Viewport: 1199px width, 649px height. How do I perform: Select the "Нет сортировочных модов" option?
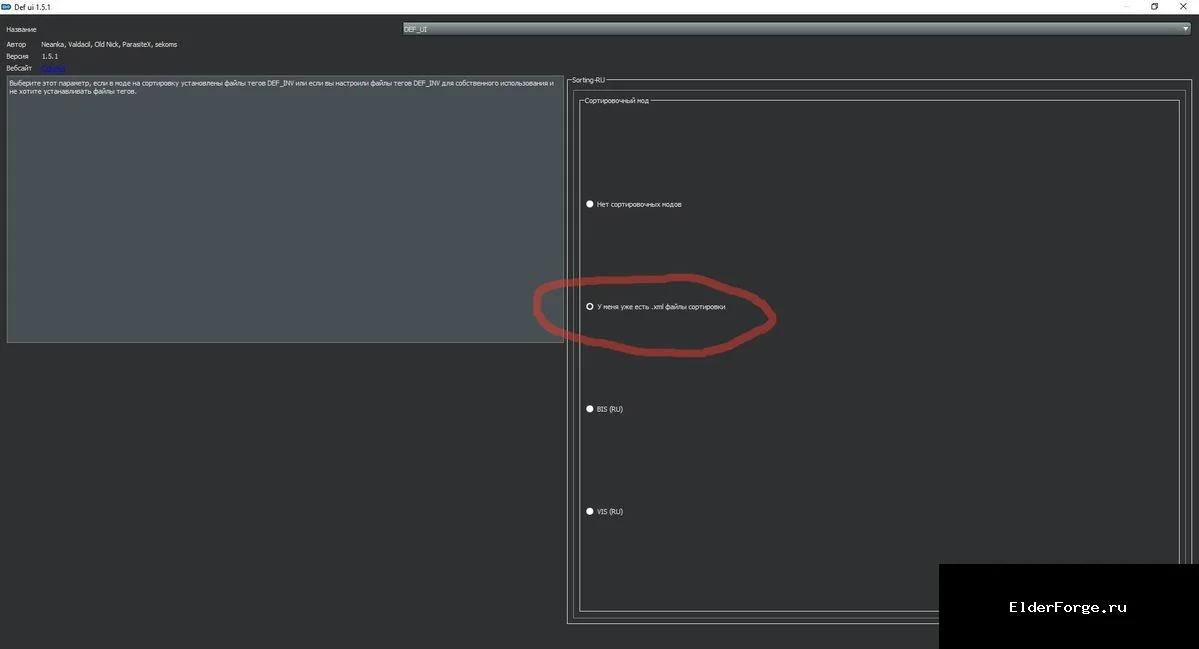click(x=590, y=204)
